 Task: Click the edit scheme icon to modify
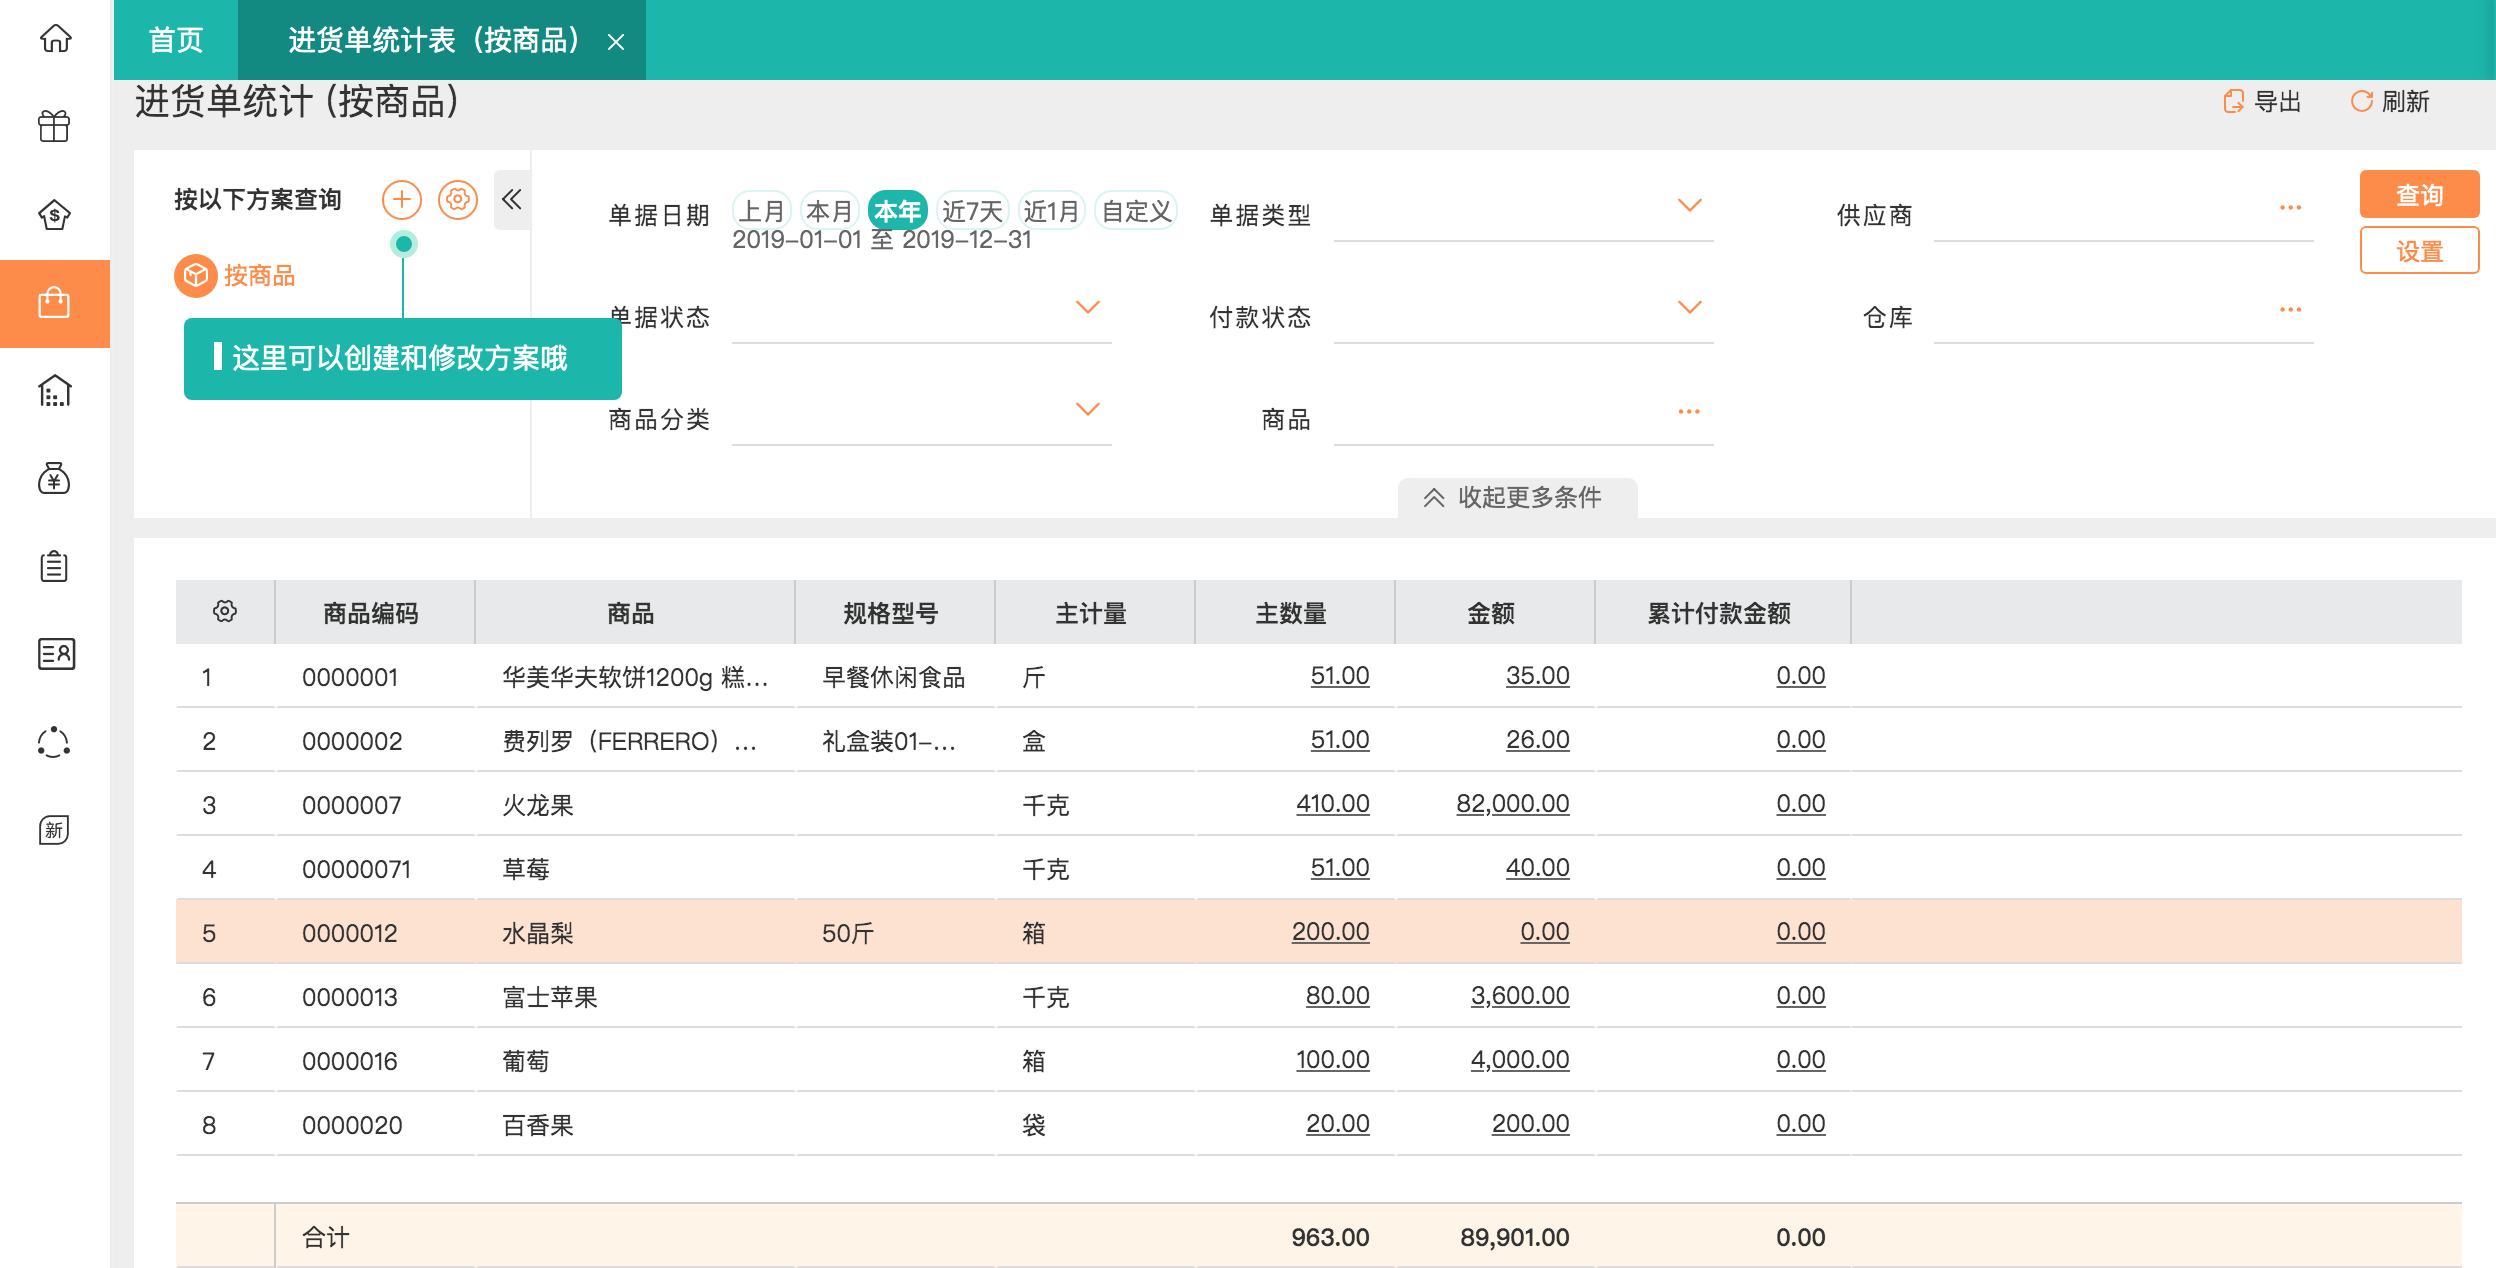457,196
